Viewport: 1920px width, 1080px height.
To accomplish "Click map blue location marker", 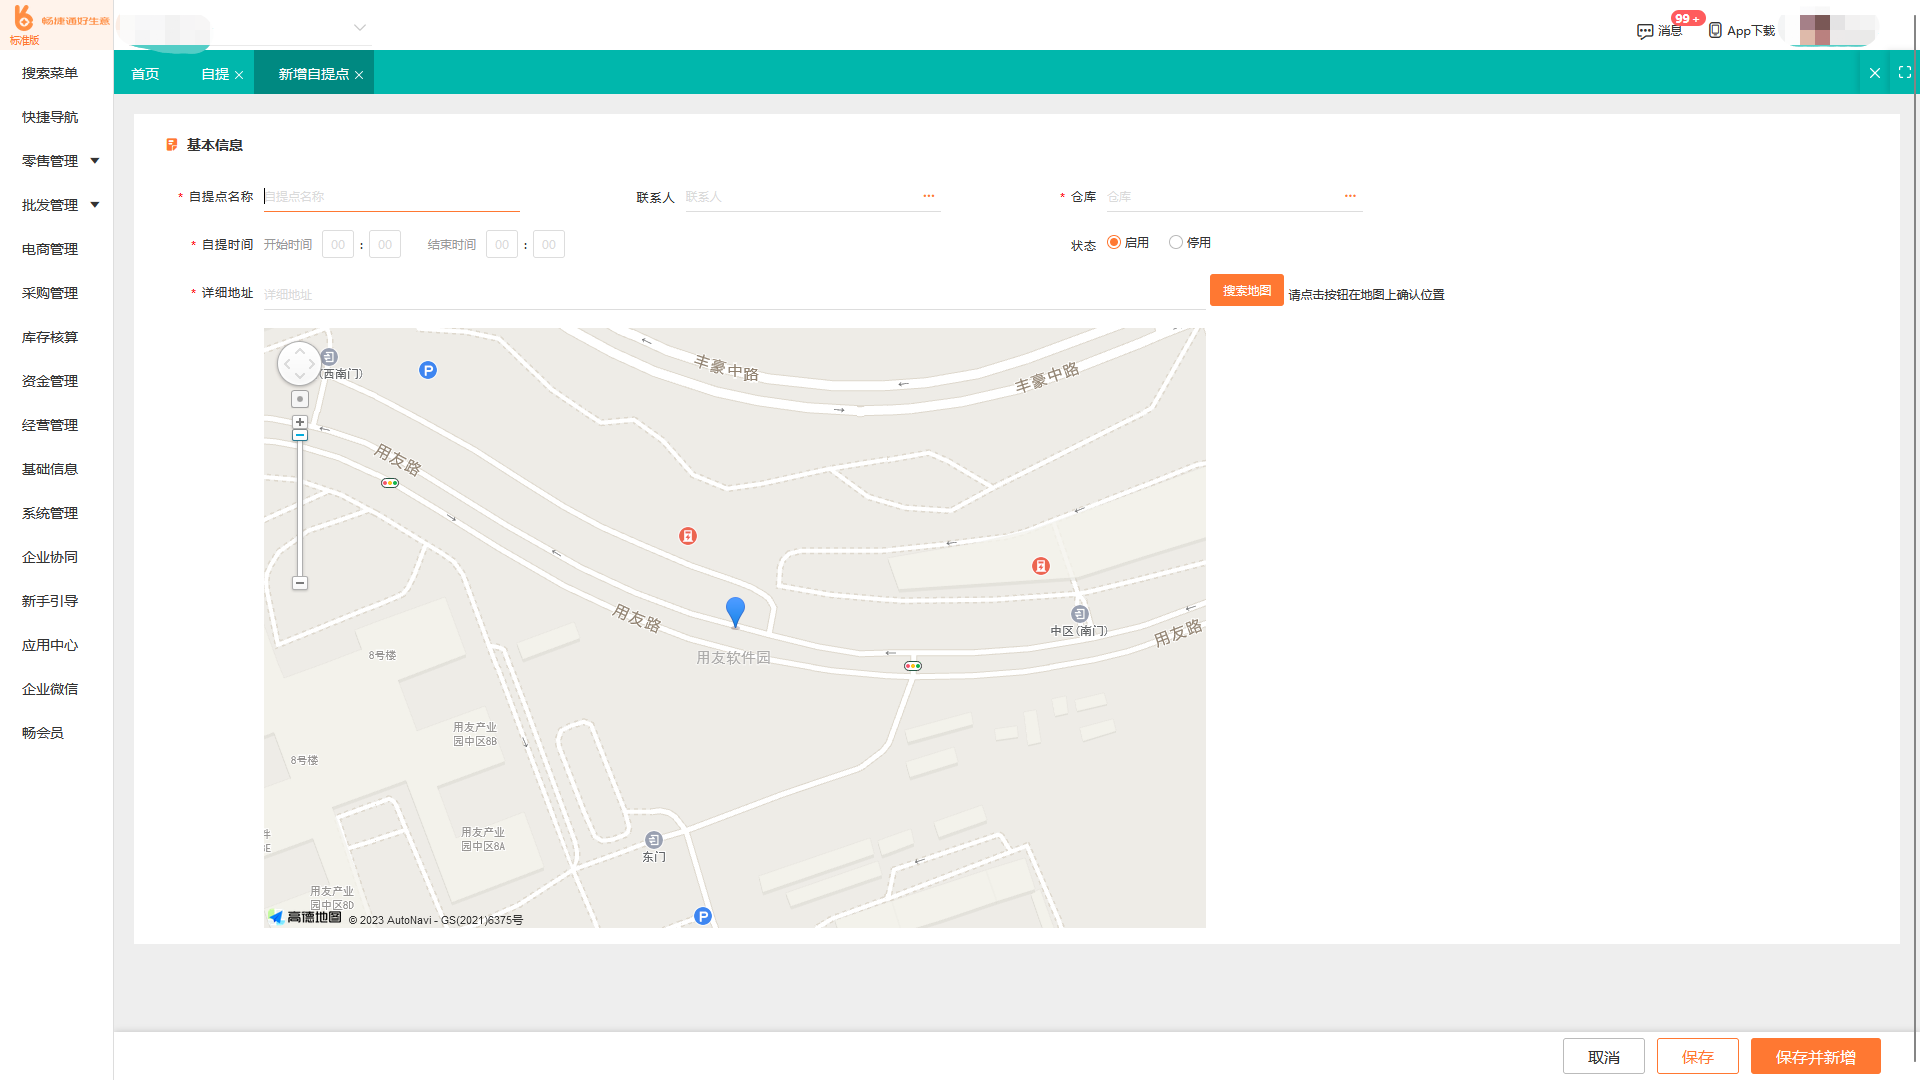I will click(737, 609).
